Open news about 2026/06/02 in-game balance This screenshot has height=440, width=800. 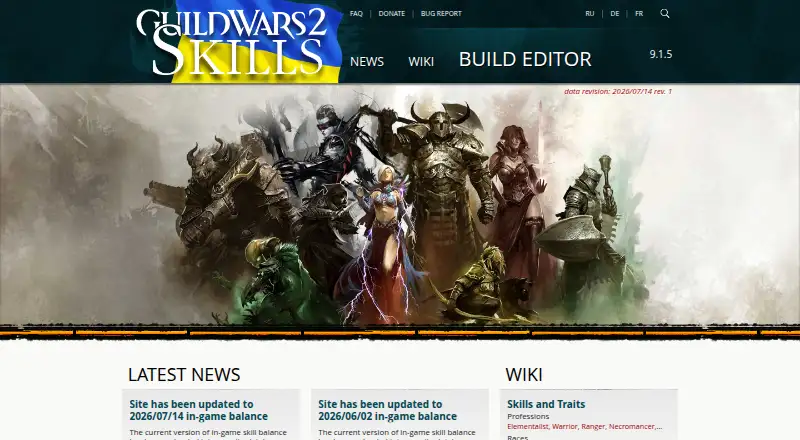click(x=387, y=410)
